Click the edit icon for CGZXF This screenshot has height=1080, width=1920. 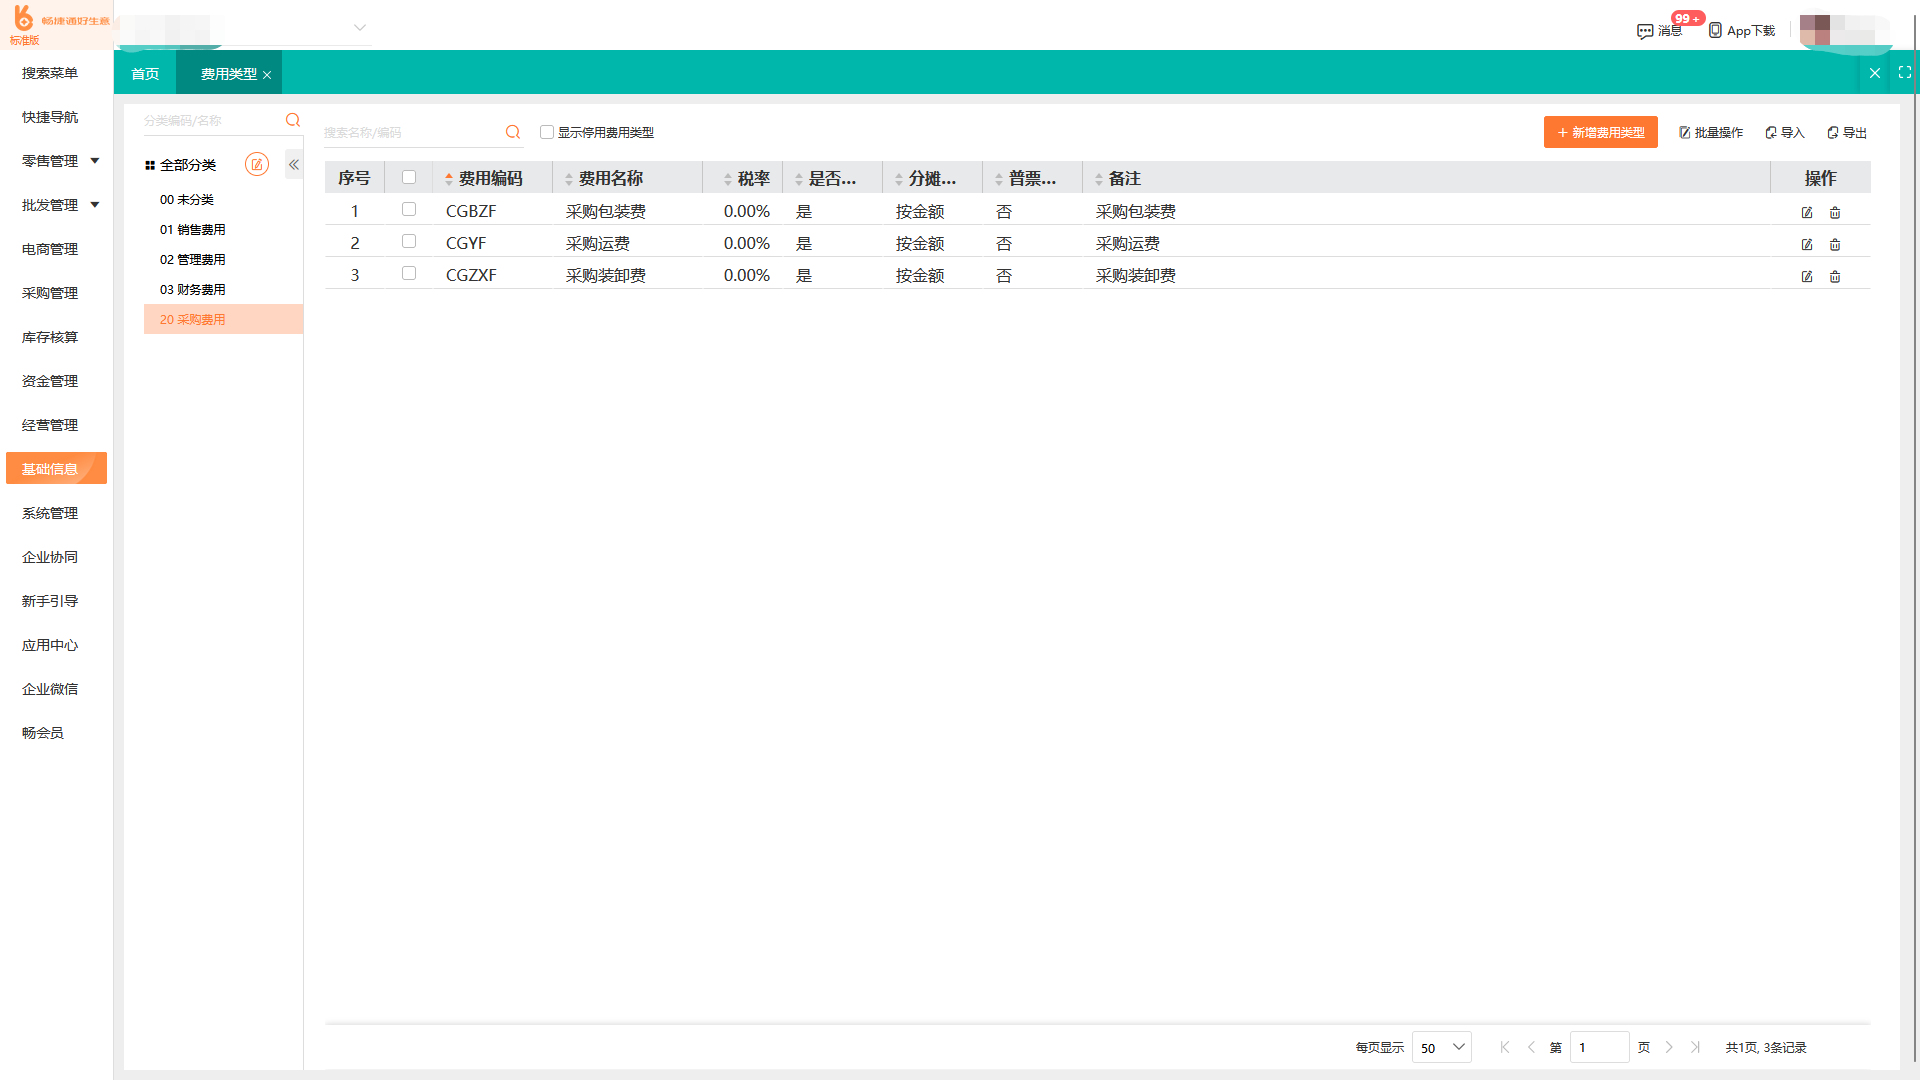(x=1807, y=274)
